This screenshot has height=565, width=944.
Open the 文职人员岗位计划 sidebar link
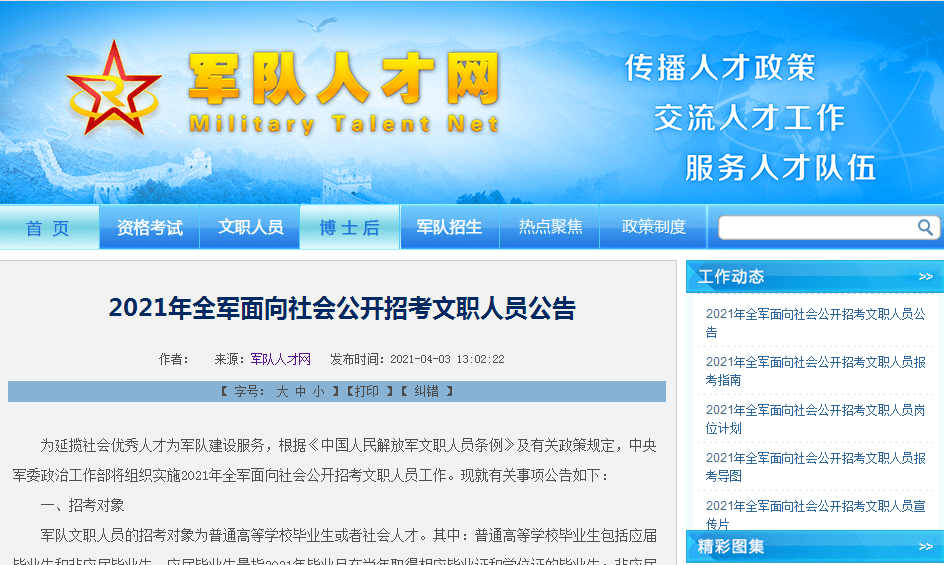pyautogui.click(x=815, y=419)
